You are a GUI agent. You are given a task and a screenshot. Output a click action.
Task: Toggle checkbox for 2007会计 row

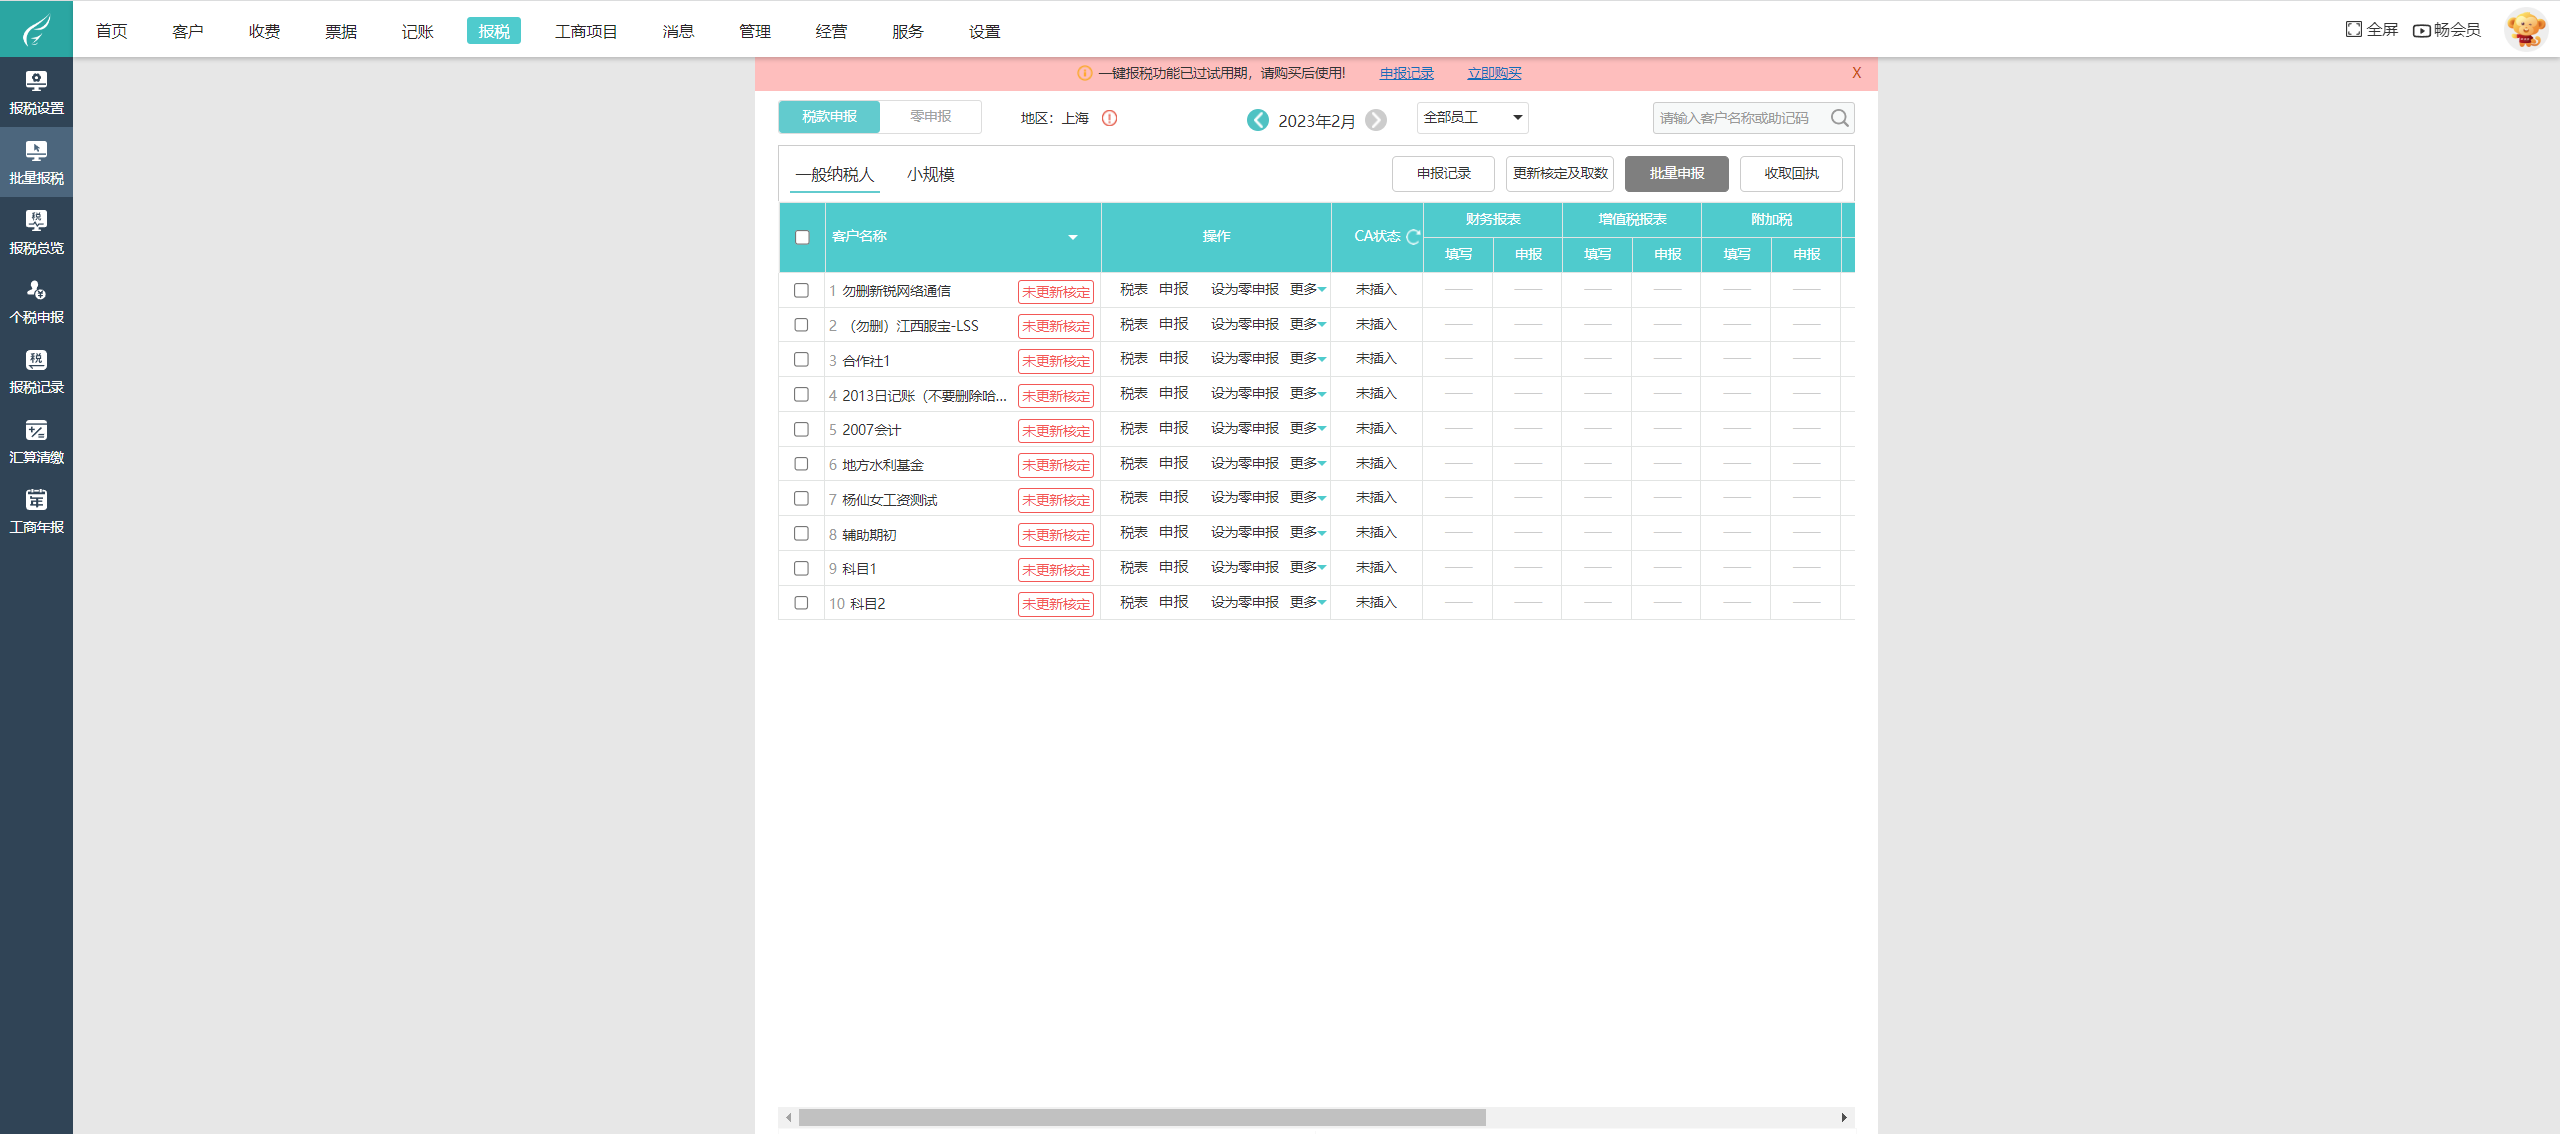click(800, 429)
